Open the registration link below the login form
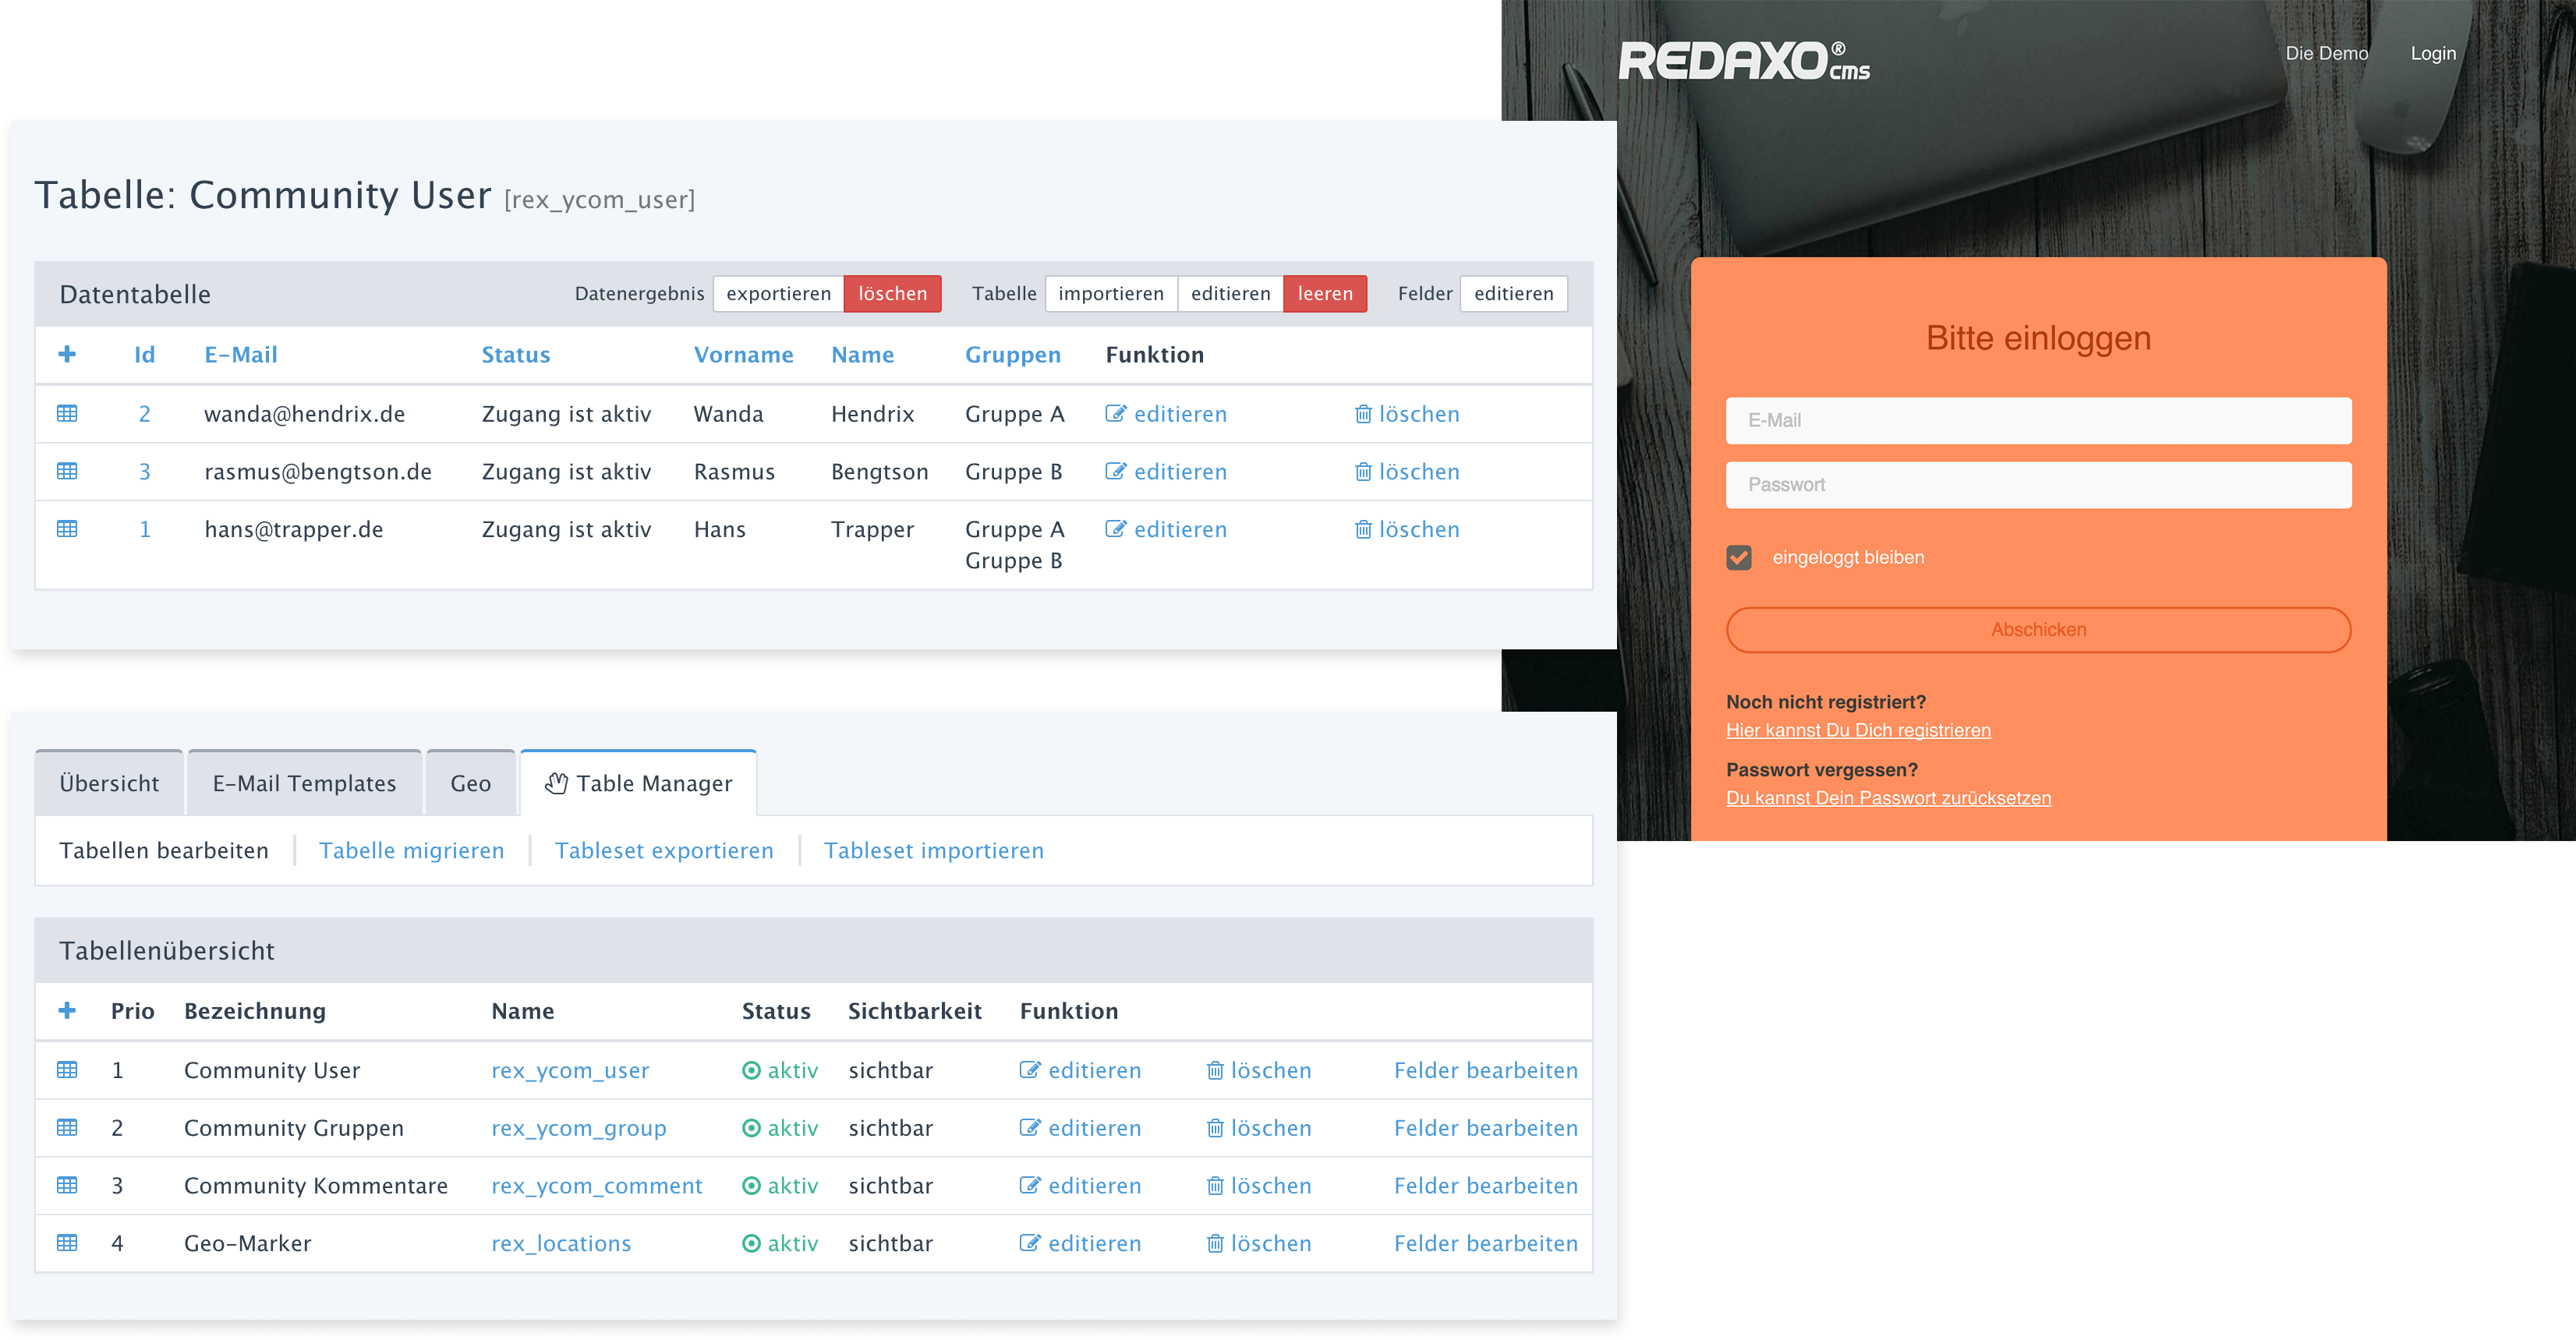2576x1340 pixels. pos(1858,730)
